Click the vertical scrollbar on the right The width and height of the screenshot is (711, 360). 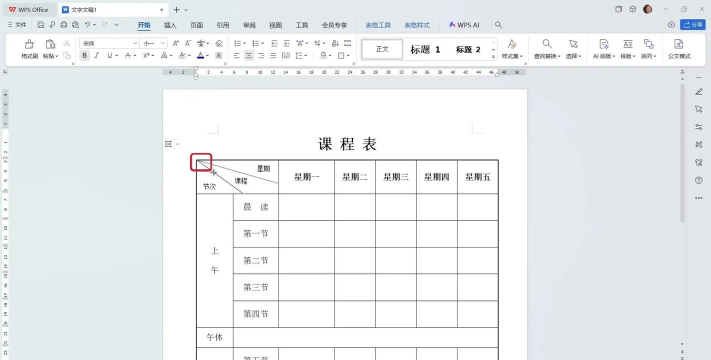(x=682, y=154)
